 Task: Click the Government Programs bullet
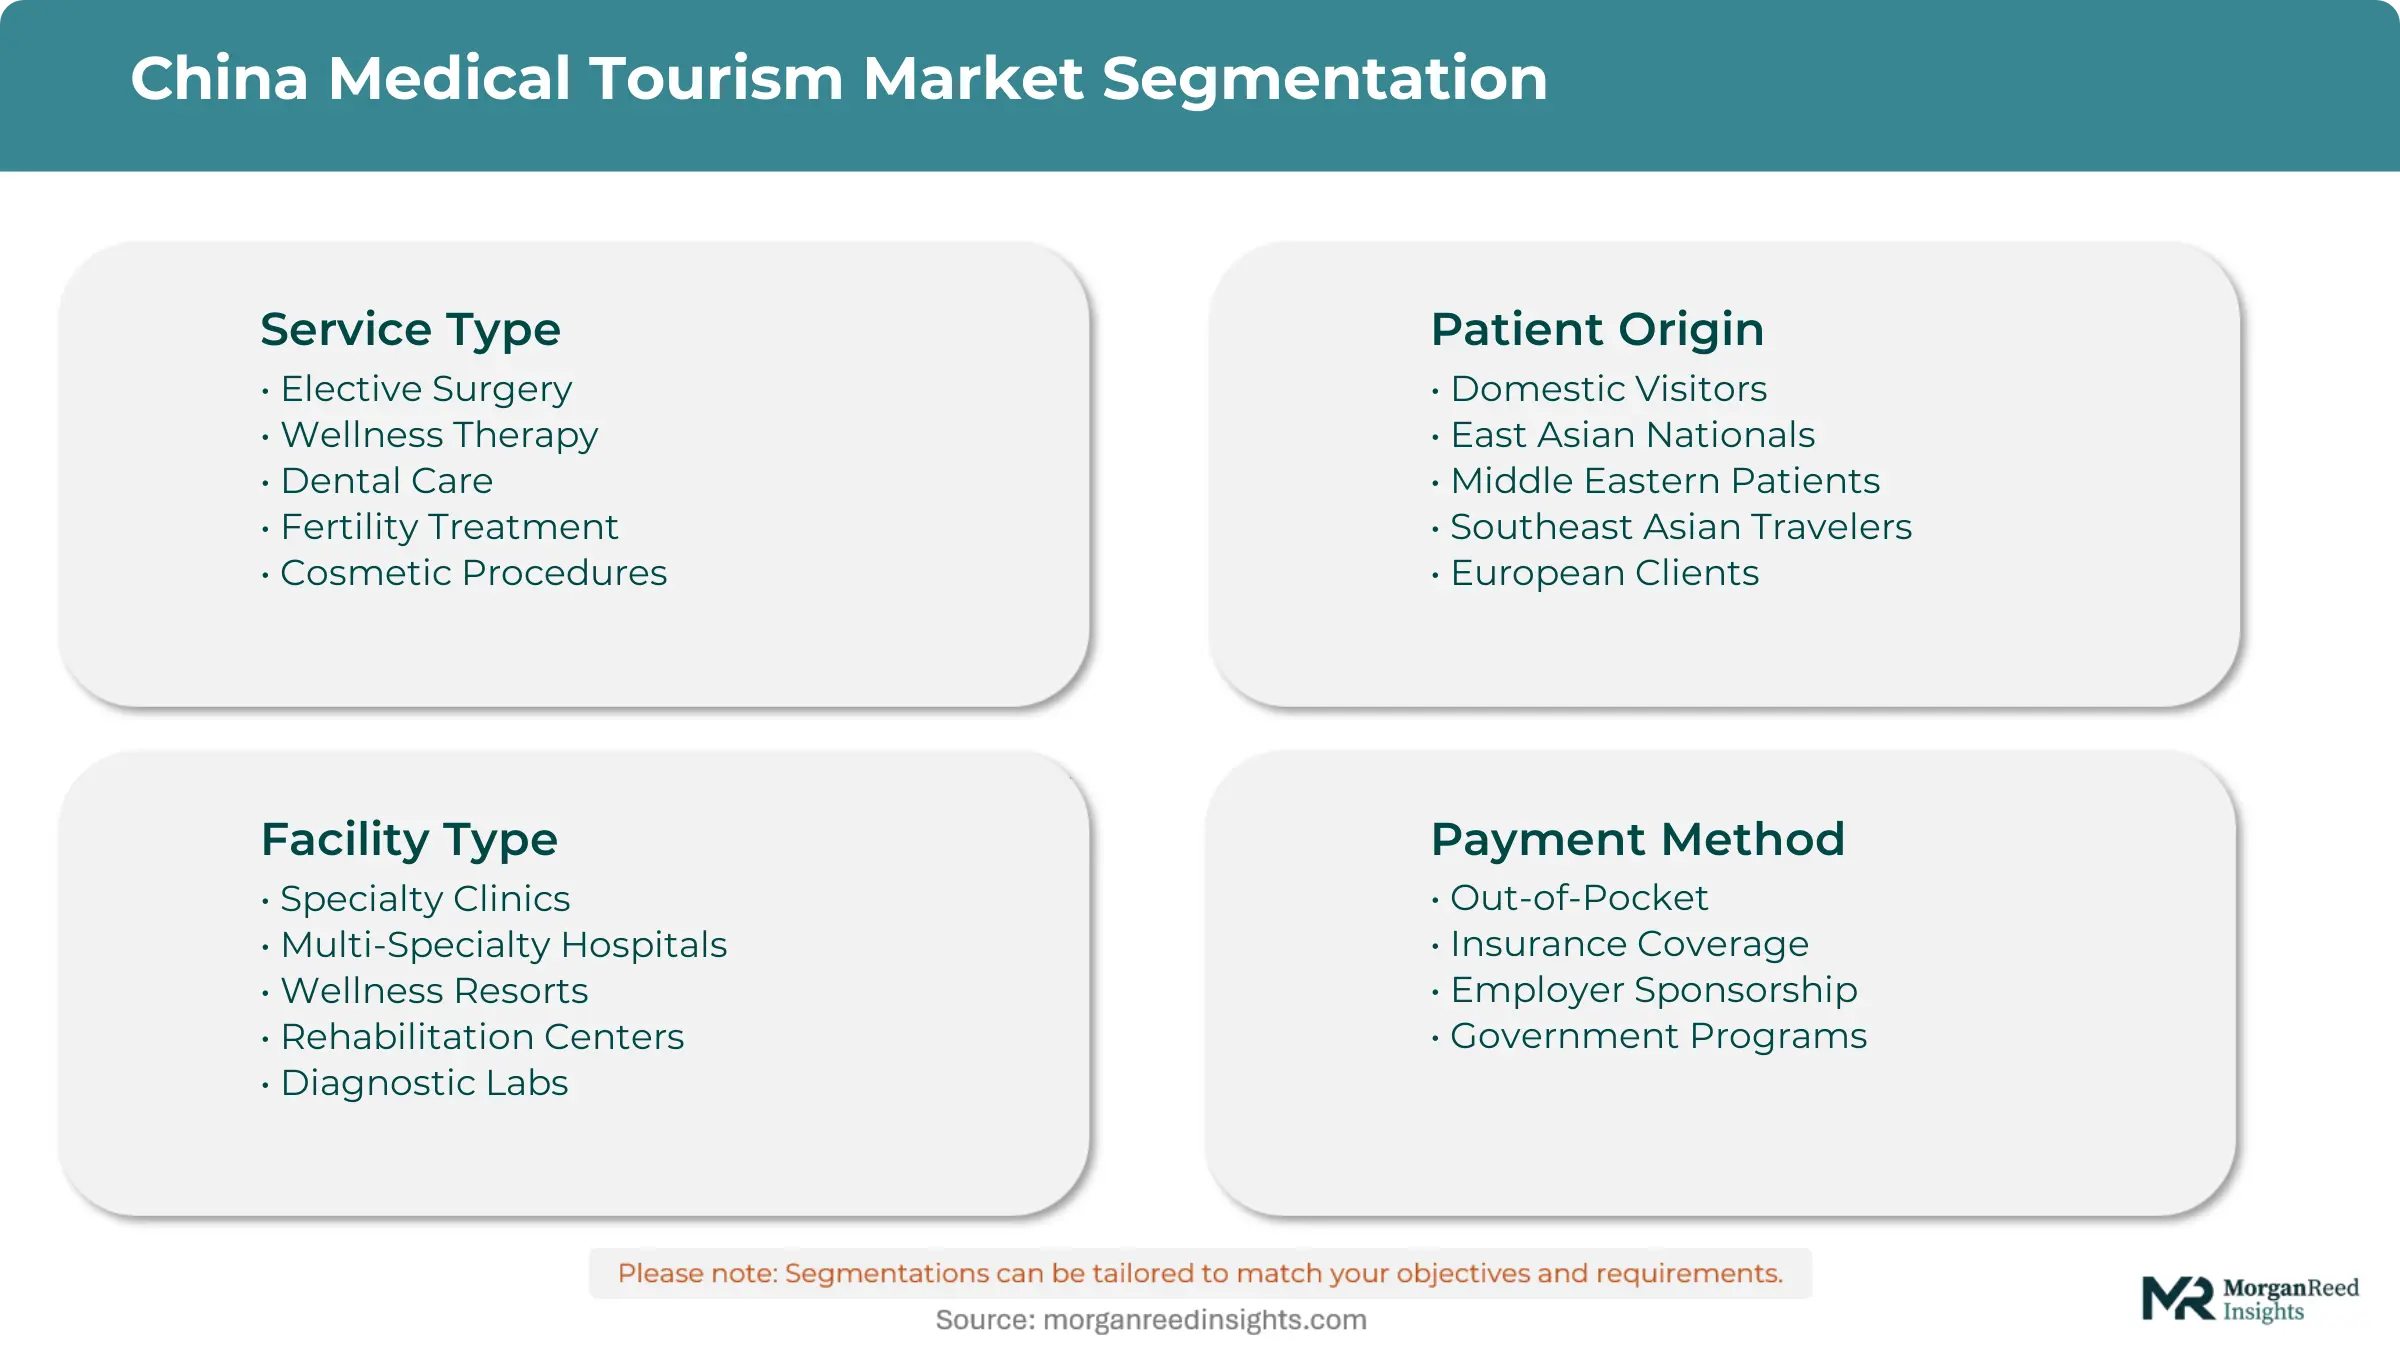(x=1658, y=1037)
